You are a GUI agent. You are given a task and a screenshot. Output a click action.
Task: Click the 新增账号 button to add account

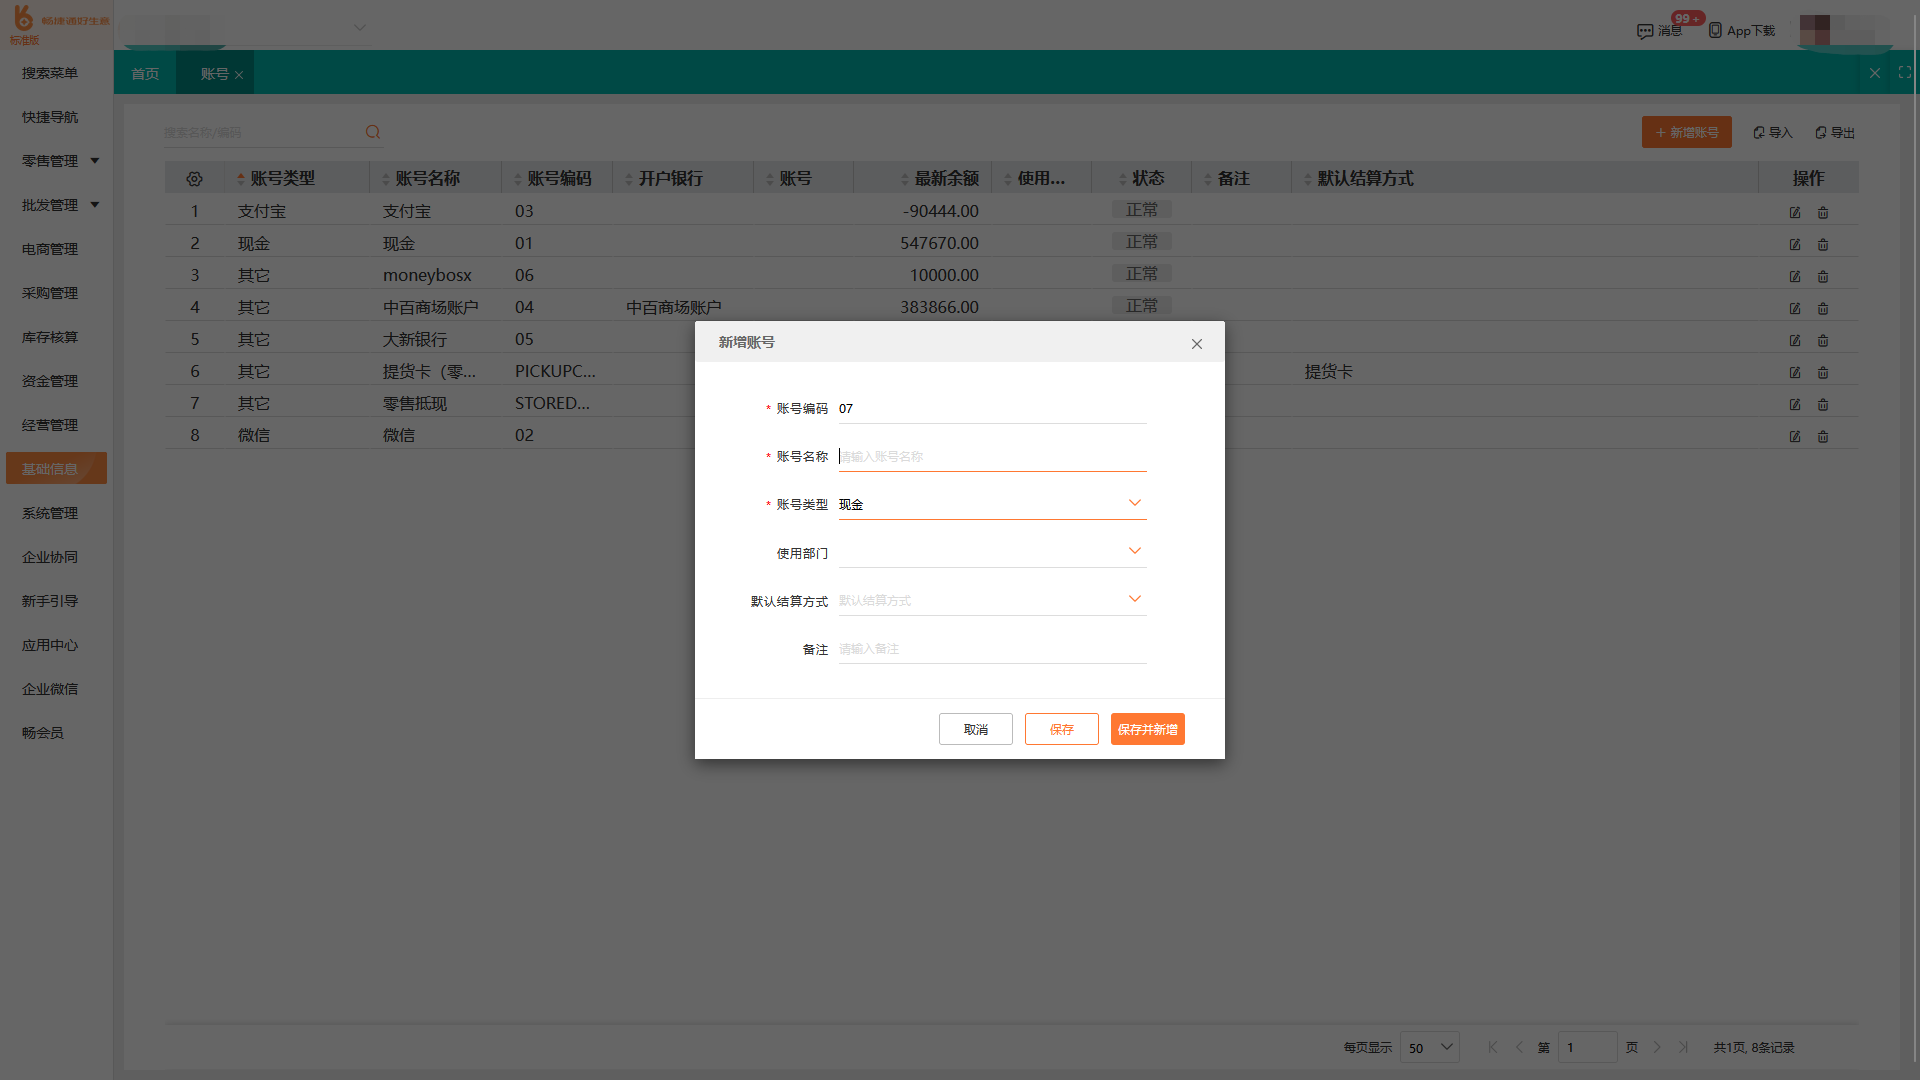tap(1688, 132)
